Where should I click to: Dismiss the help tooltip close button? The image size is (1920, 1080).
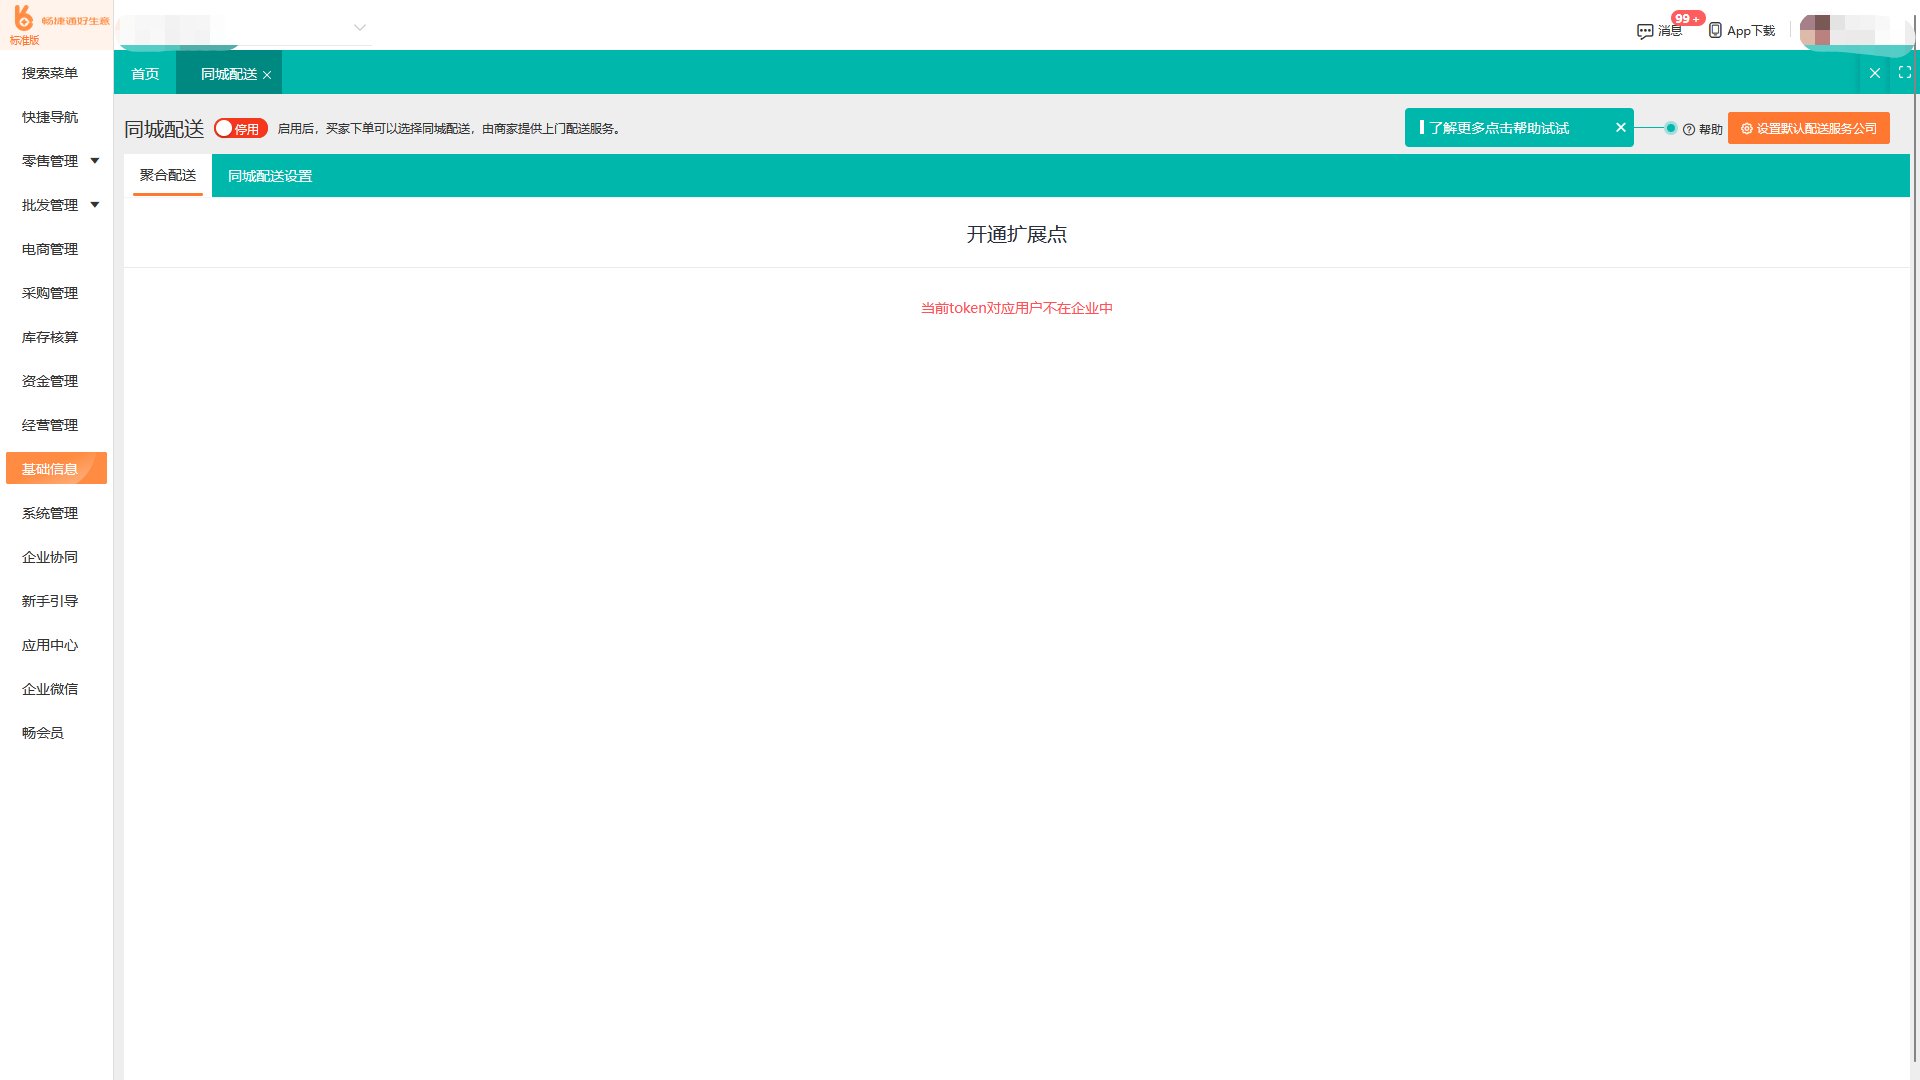point(1621,128)
